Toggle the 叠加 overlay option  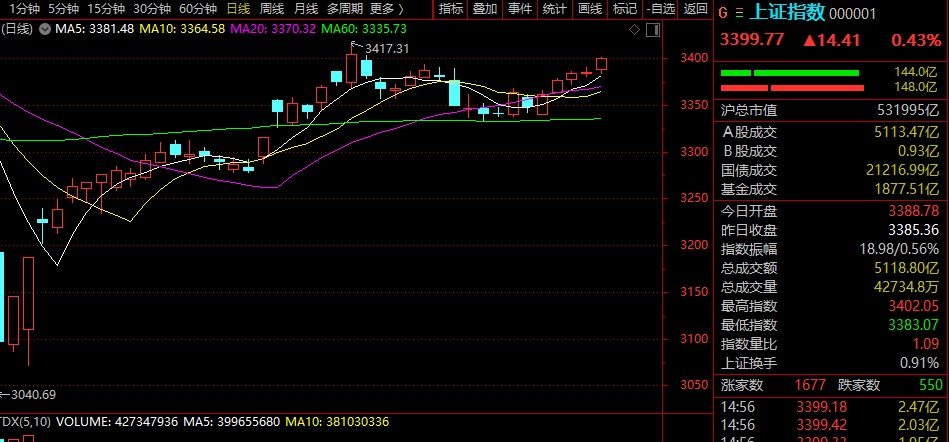click(x=485, y=9)
